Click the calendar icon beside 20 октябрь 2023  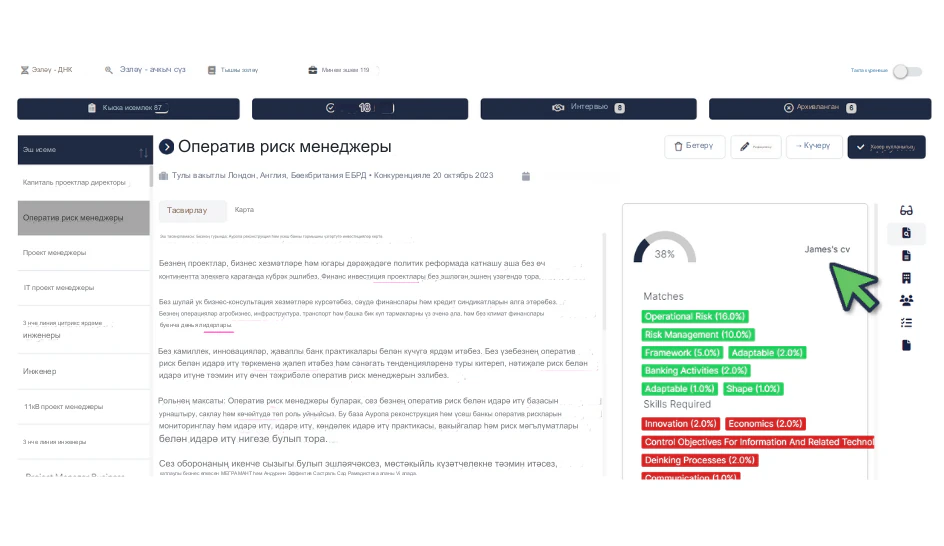(x=526, y=176)
